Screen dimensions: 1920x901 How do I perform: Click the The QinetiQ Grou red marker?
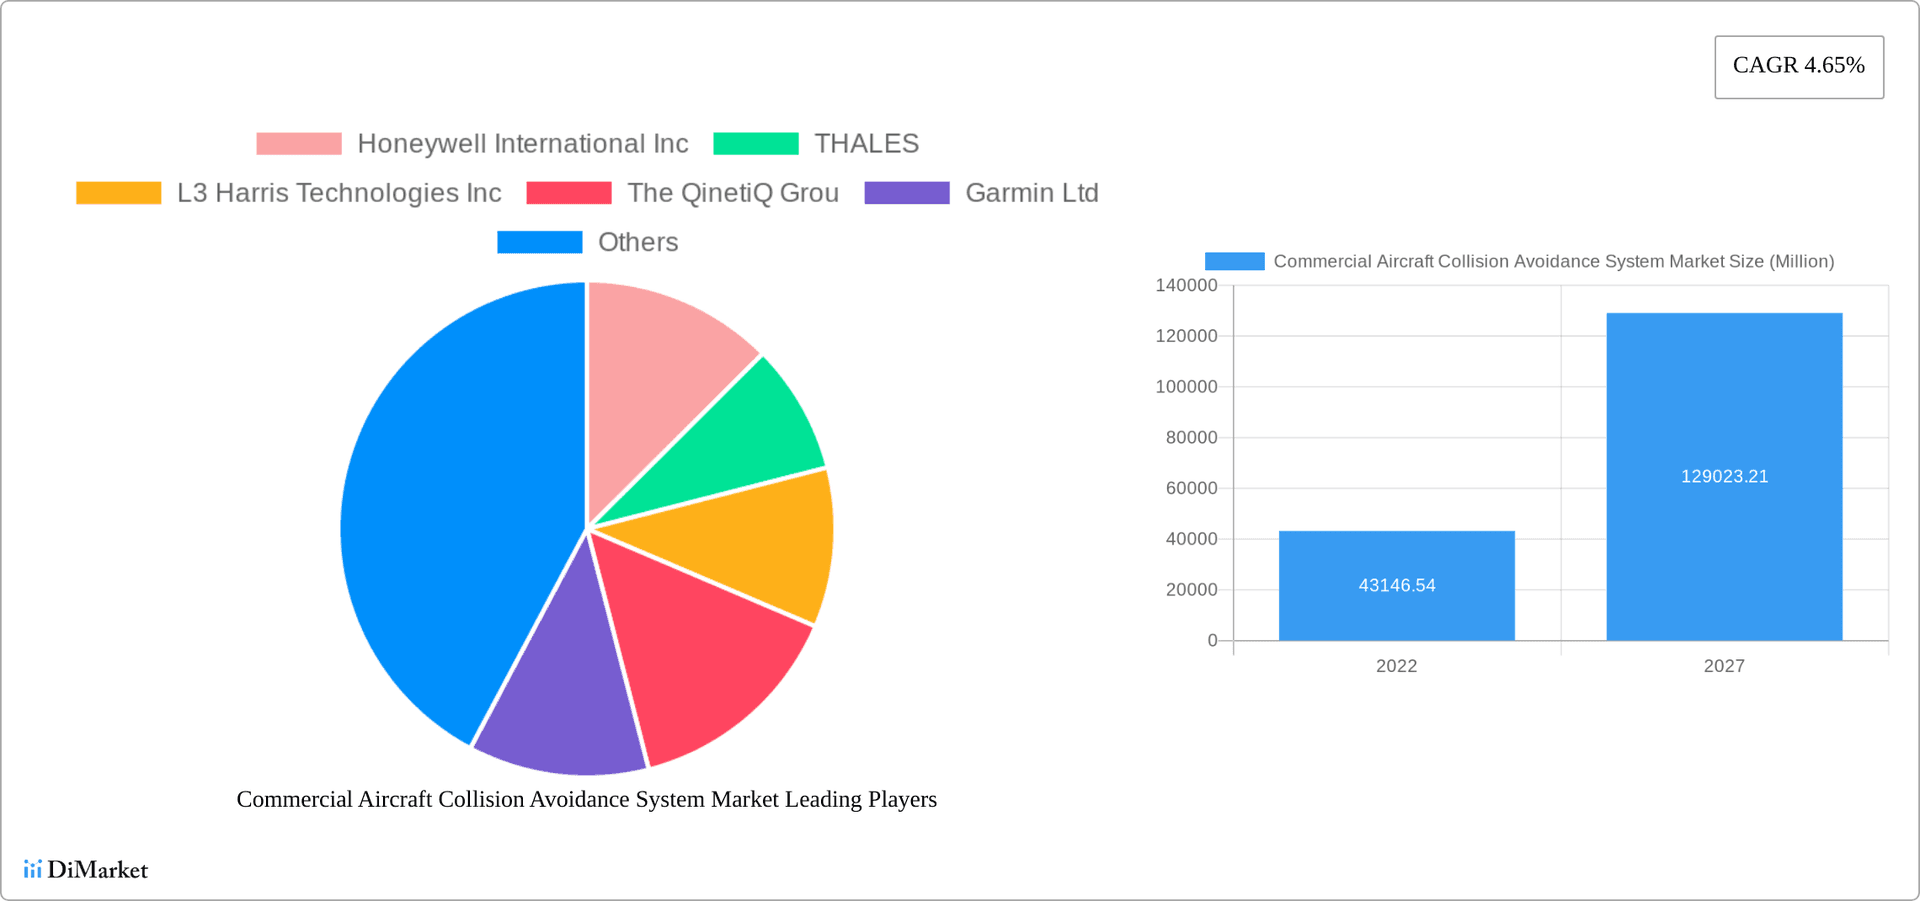tap(567, 192)
